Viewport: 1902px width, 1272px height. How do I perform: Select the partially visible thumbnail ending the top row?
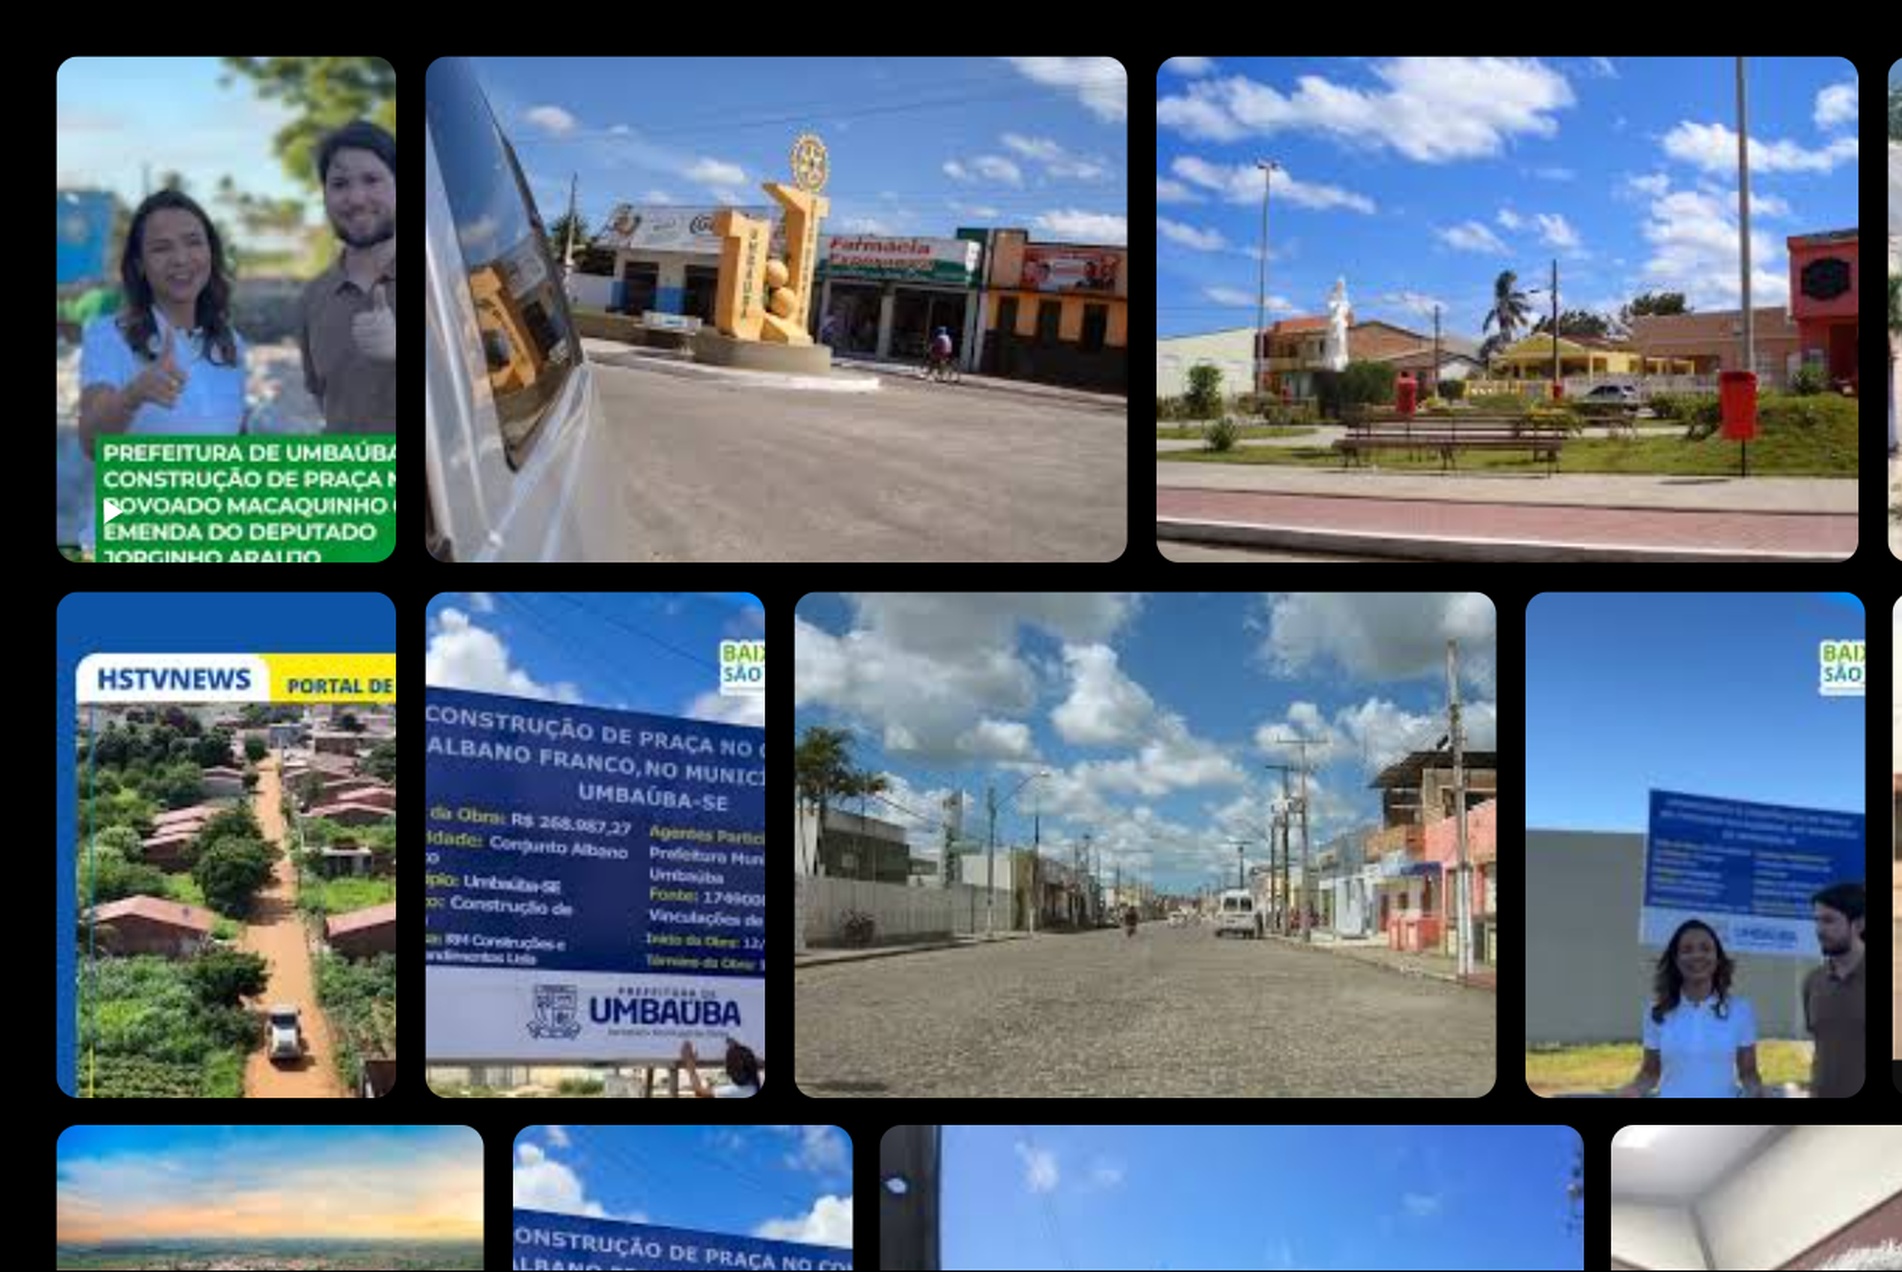[1893, 309]
